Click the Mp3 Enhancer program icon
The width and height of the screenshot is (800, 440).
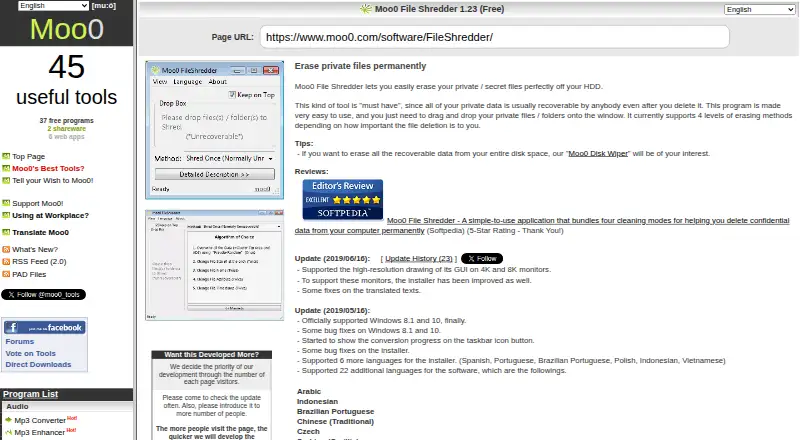pos(8,432)
